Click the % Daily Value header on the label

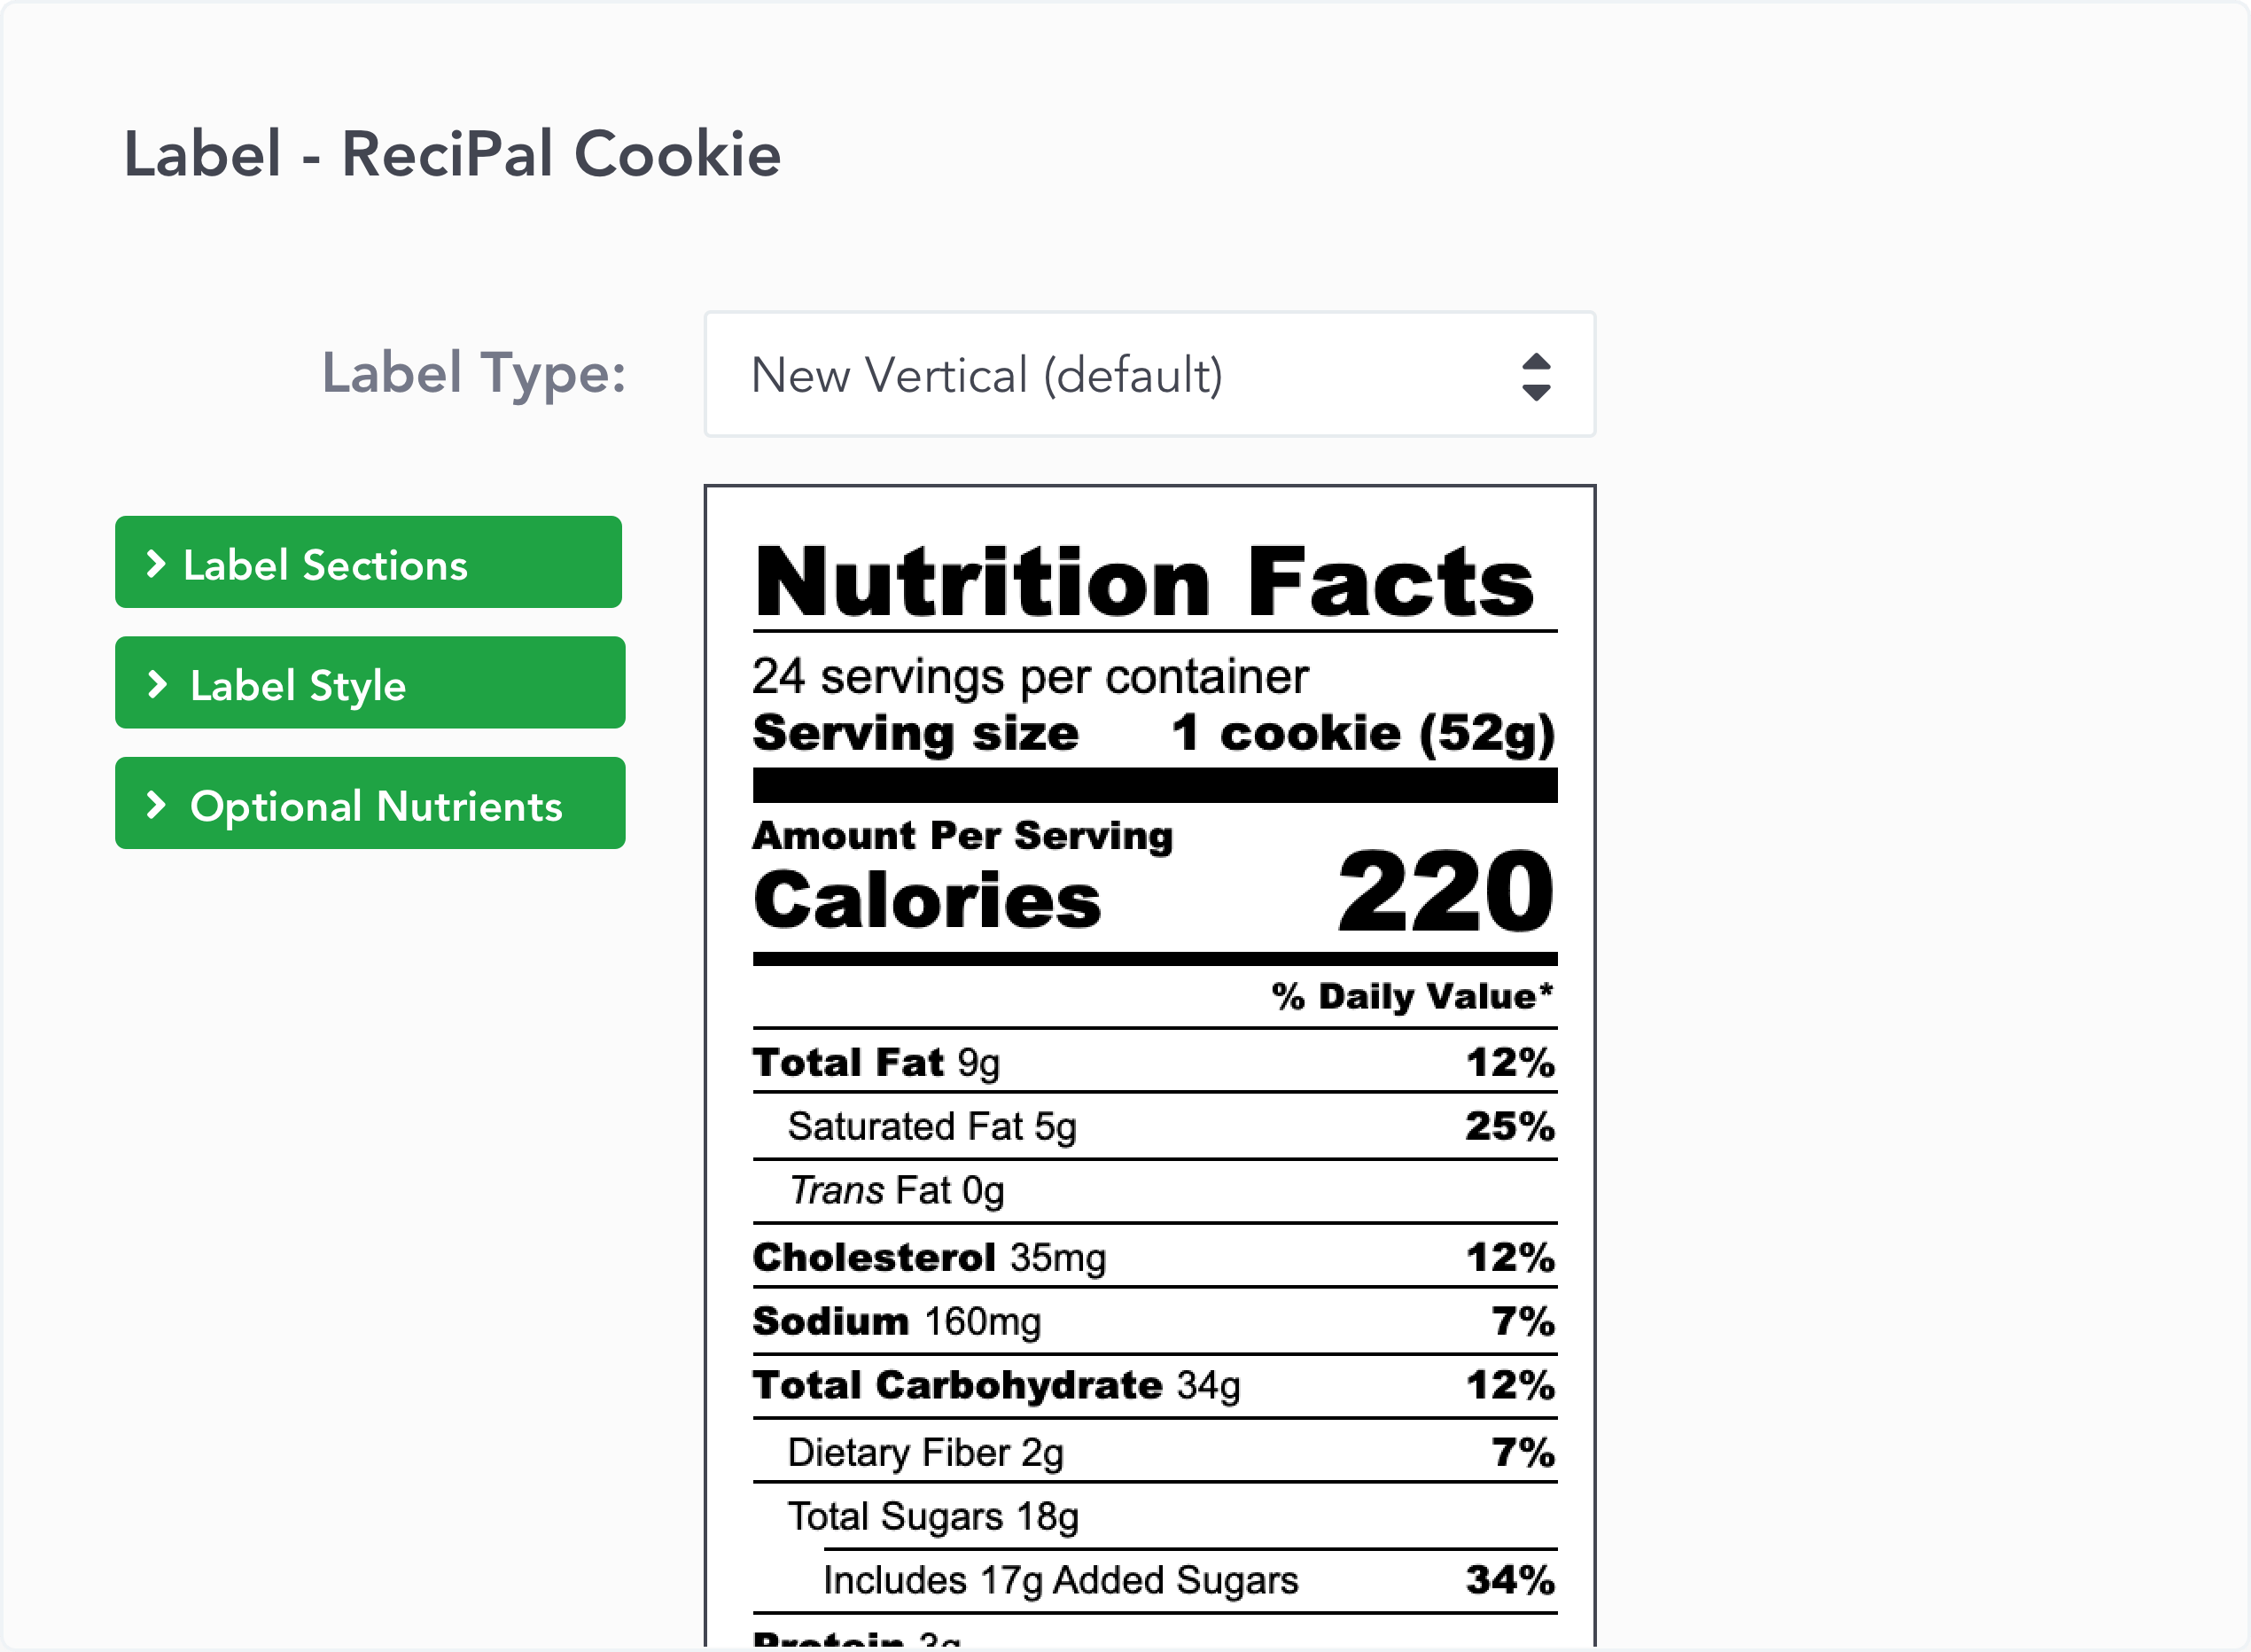click(x=1409, y=995)
